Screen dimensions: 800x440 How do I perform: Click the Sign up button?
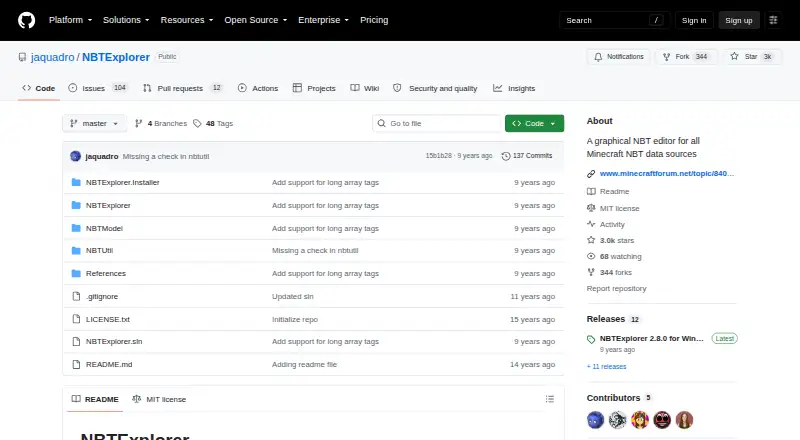(x=739, y=20)
